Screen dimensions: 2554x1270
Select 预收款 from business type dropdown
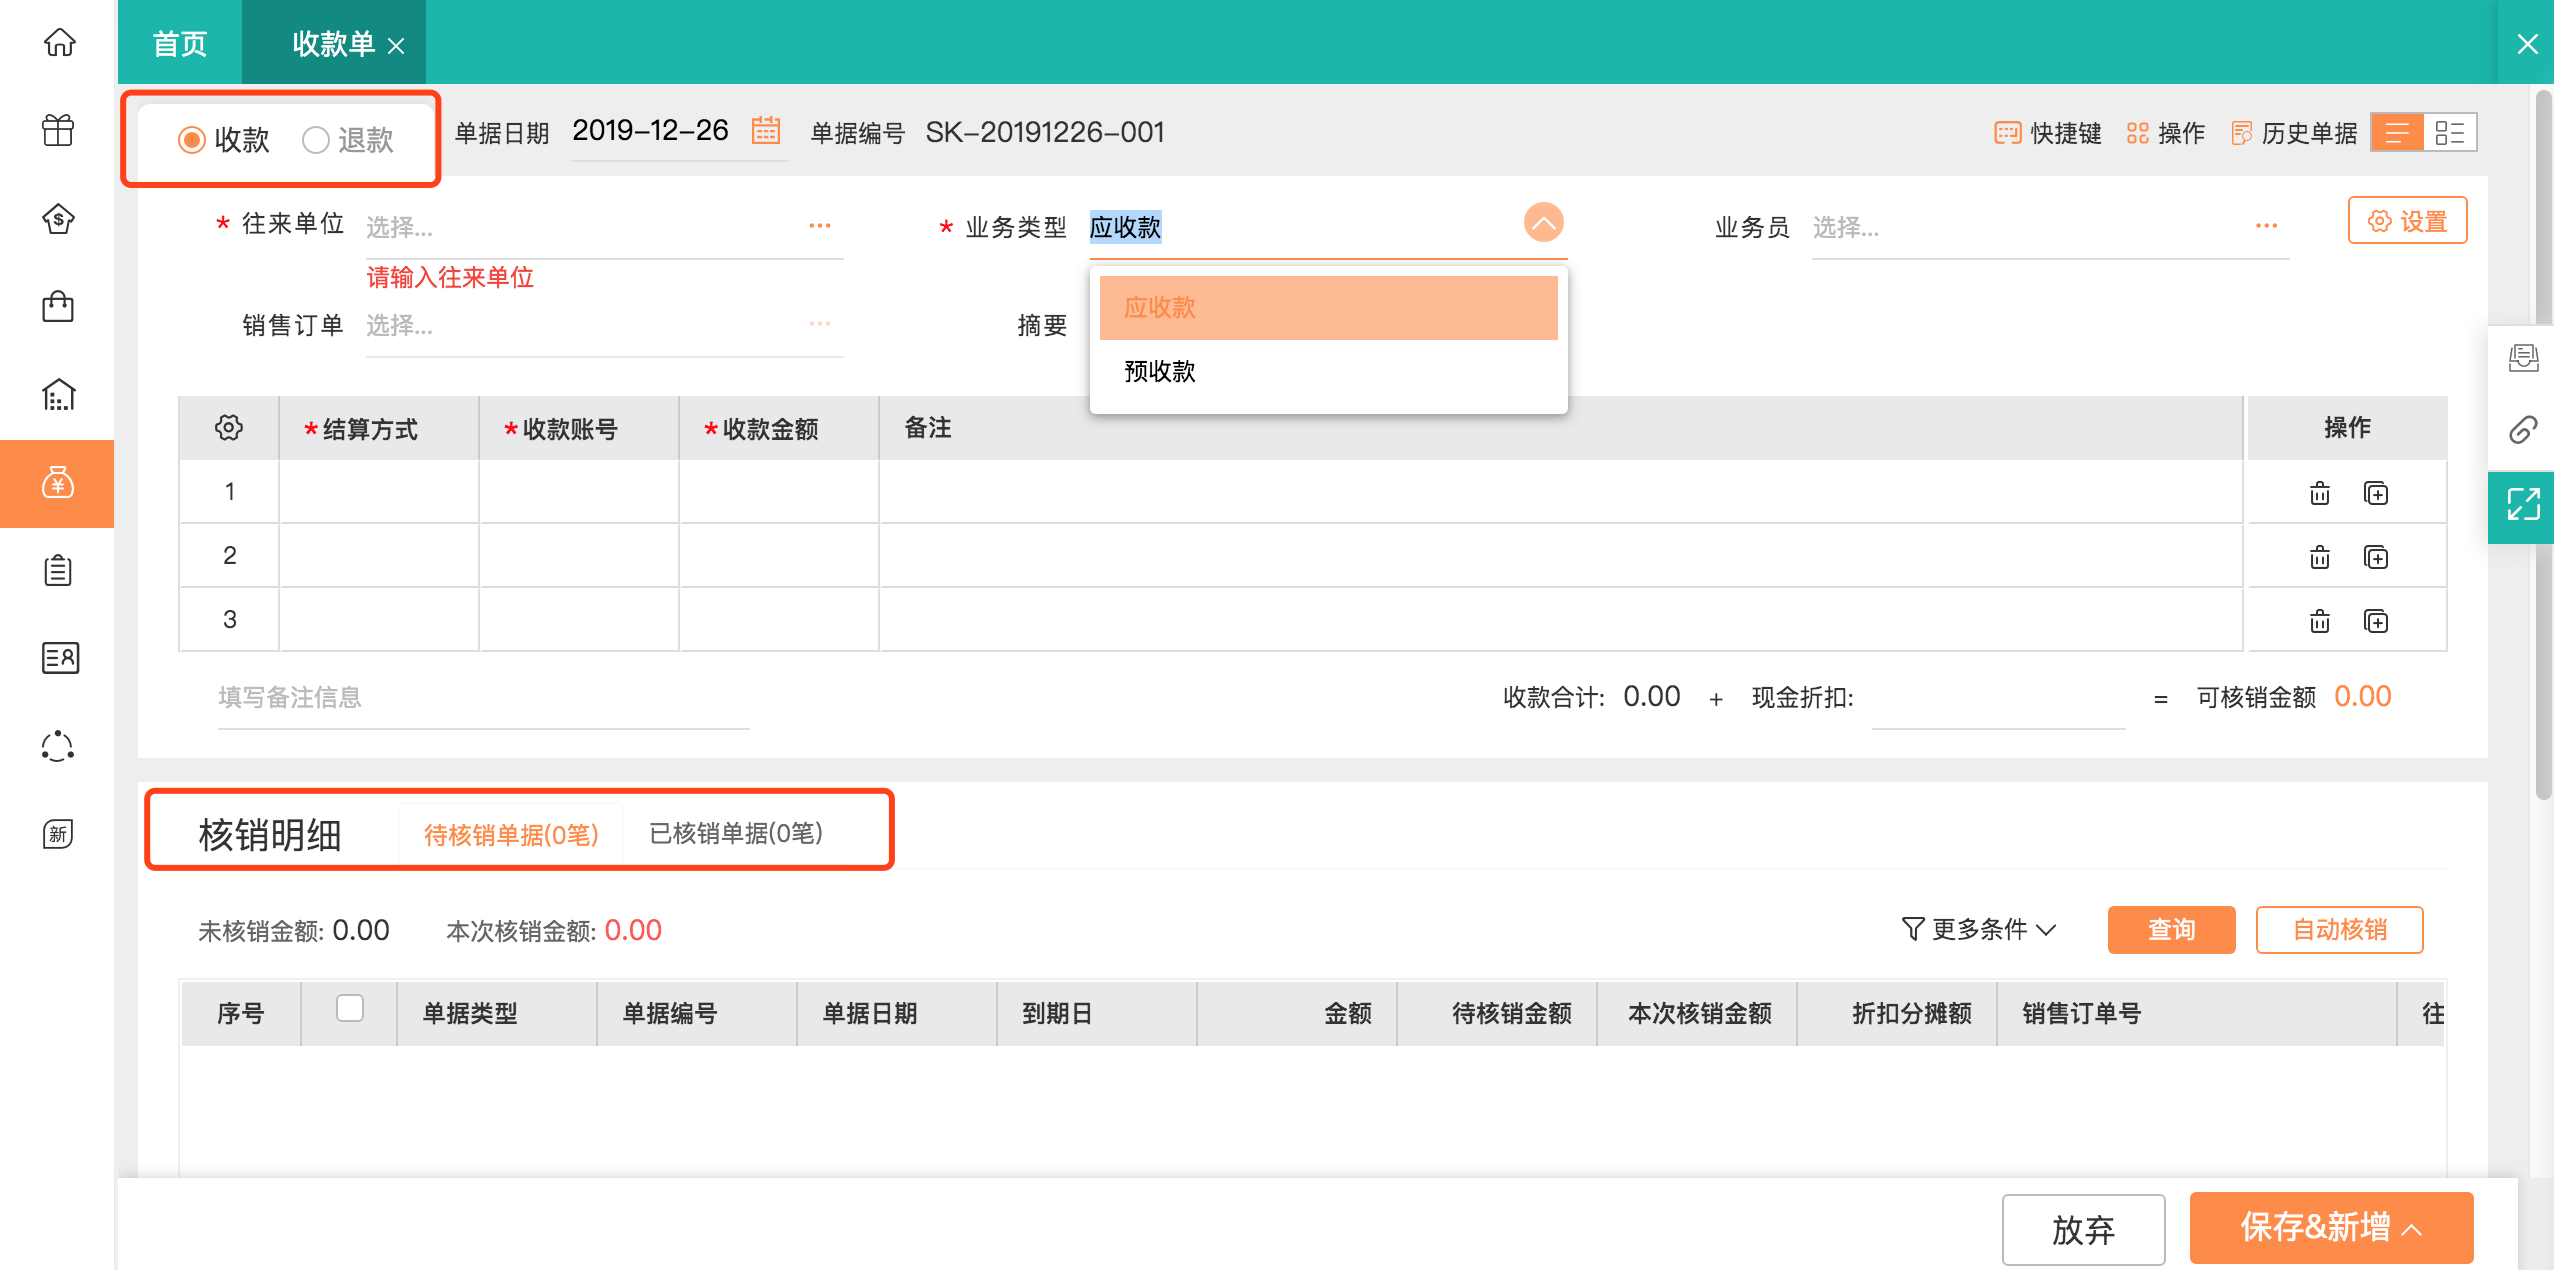pyautogui.click(x=1161, y=373)
